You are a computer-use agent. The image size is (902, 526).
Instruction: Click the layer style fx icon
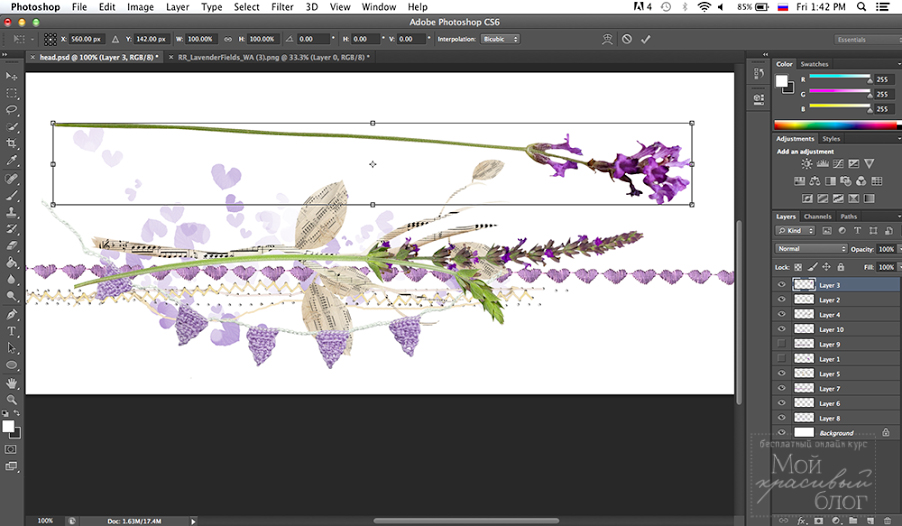(802, 520)
